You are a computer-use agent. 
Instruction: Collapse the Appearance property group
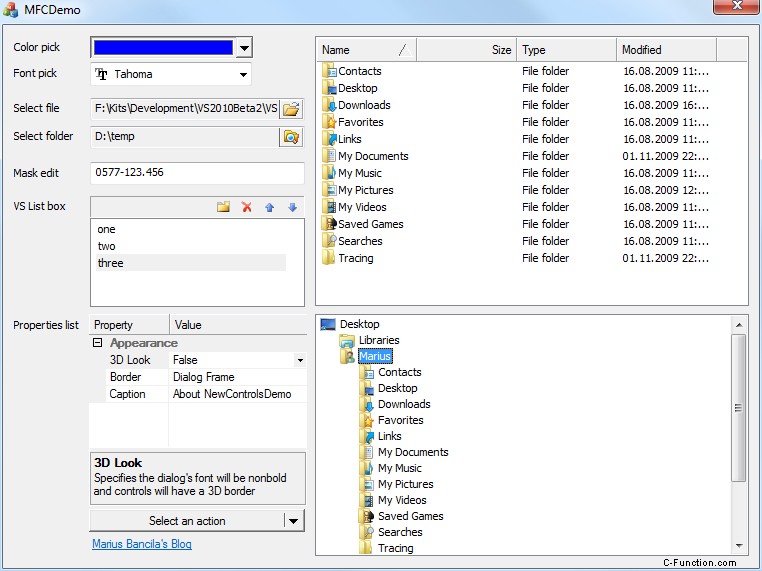[x=97, y=343]
